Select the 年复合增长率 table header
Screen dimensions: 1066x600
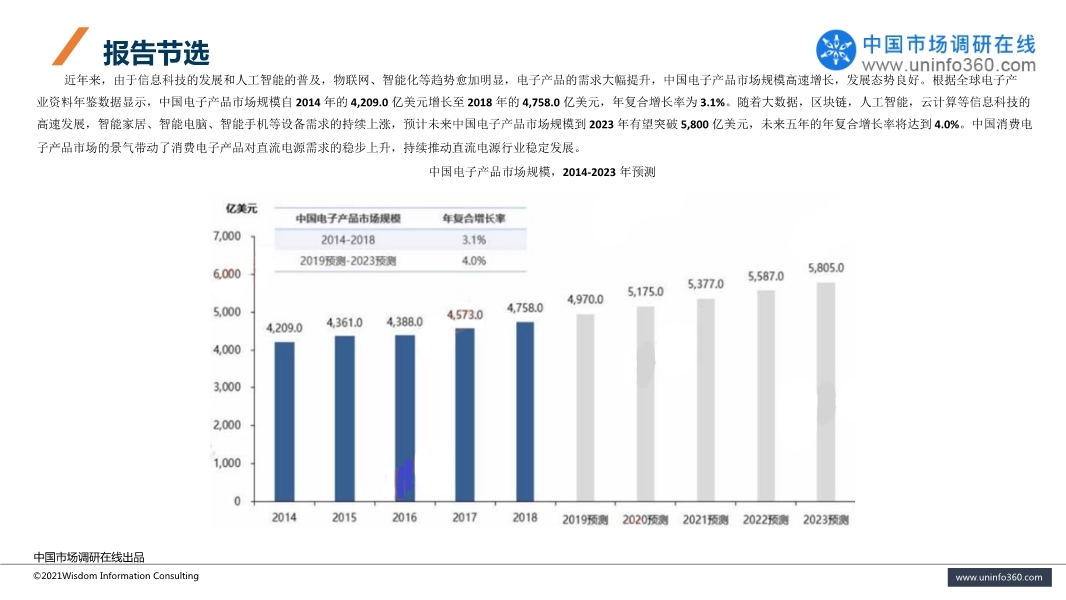point(473,217)
